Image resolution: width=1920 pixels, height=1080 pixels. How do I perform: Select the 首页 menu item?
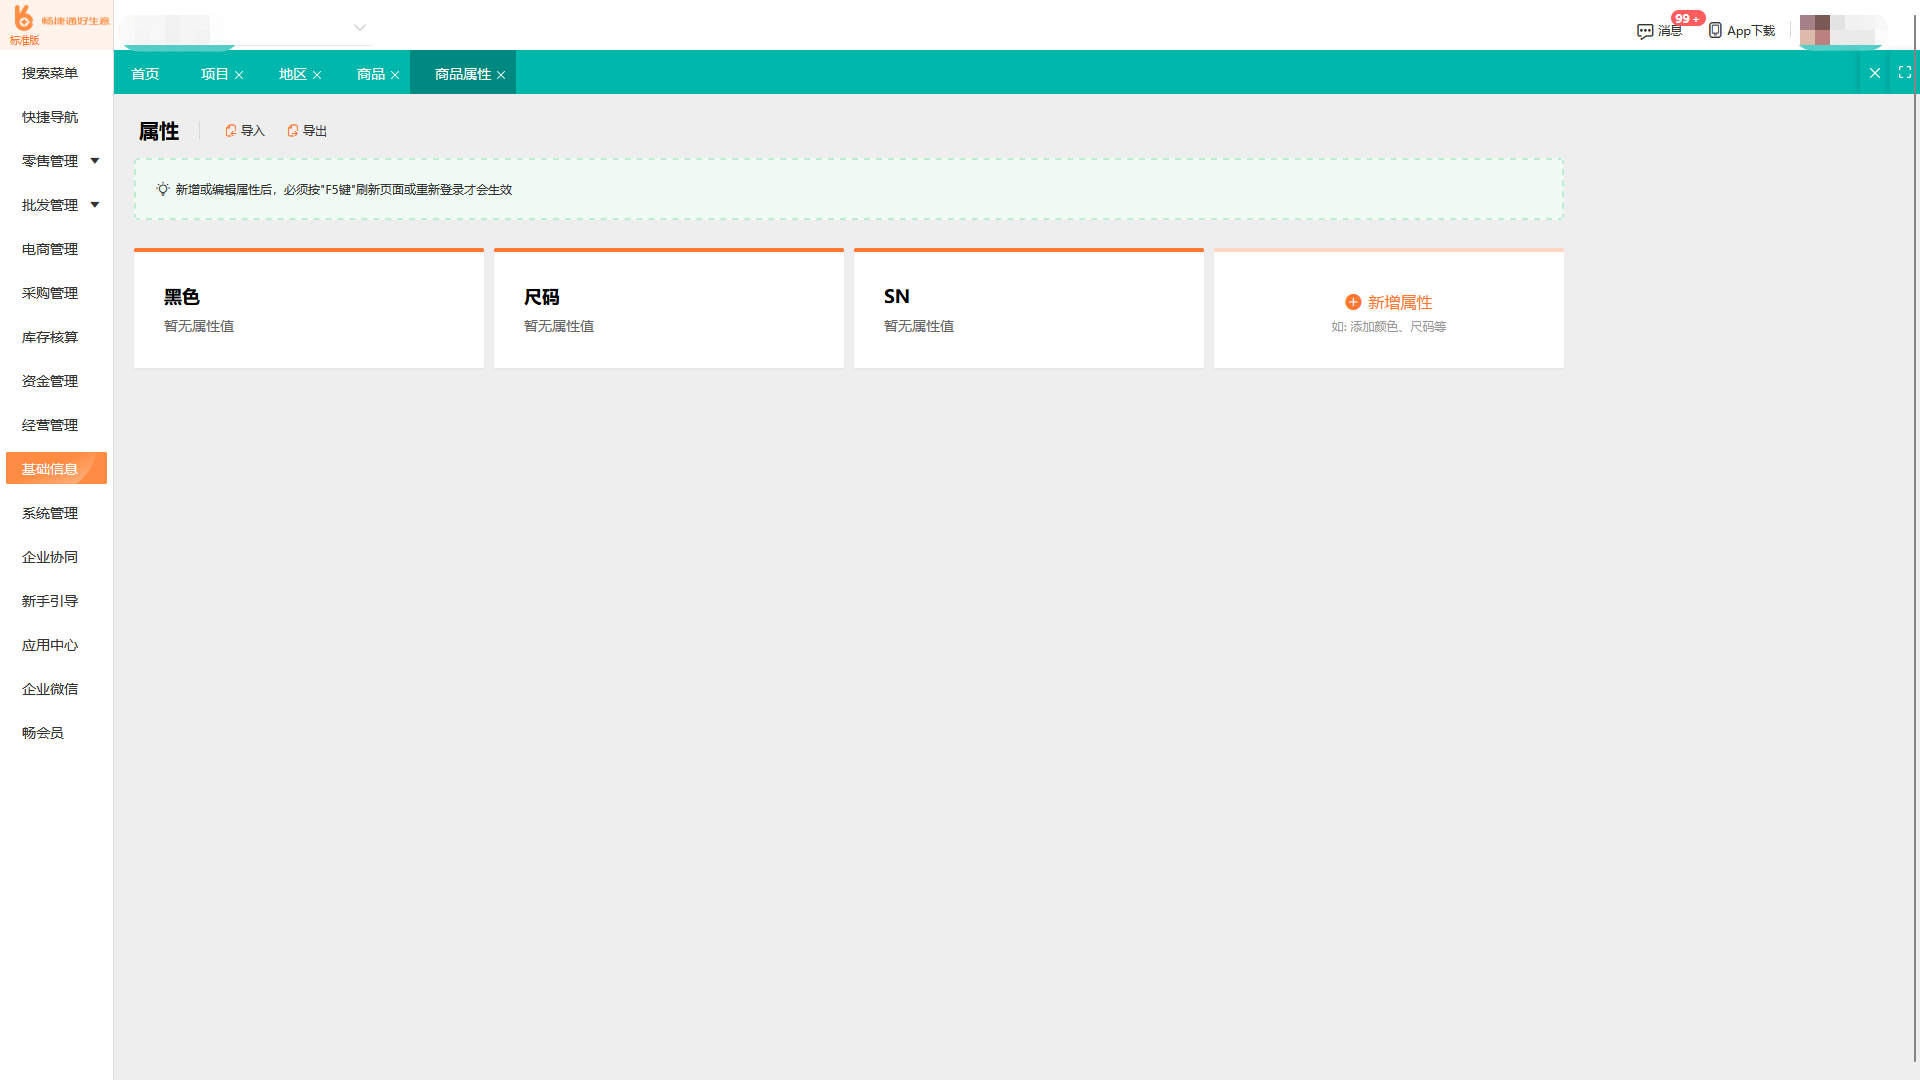coord(145,74)
